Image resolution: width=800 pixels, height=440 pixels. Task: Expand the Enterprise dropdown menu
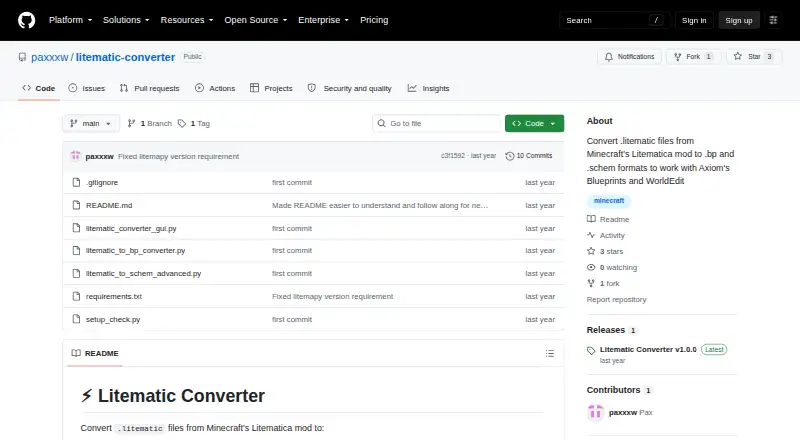[323, 20]
